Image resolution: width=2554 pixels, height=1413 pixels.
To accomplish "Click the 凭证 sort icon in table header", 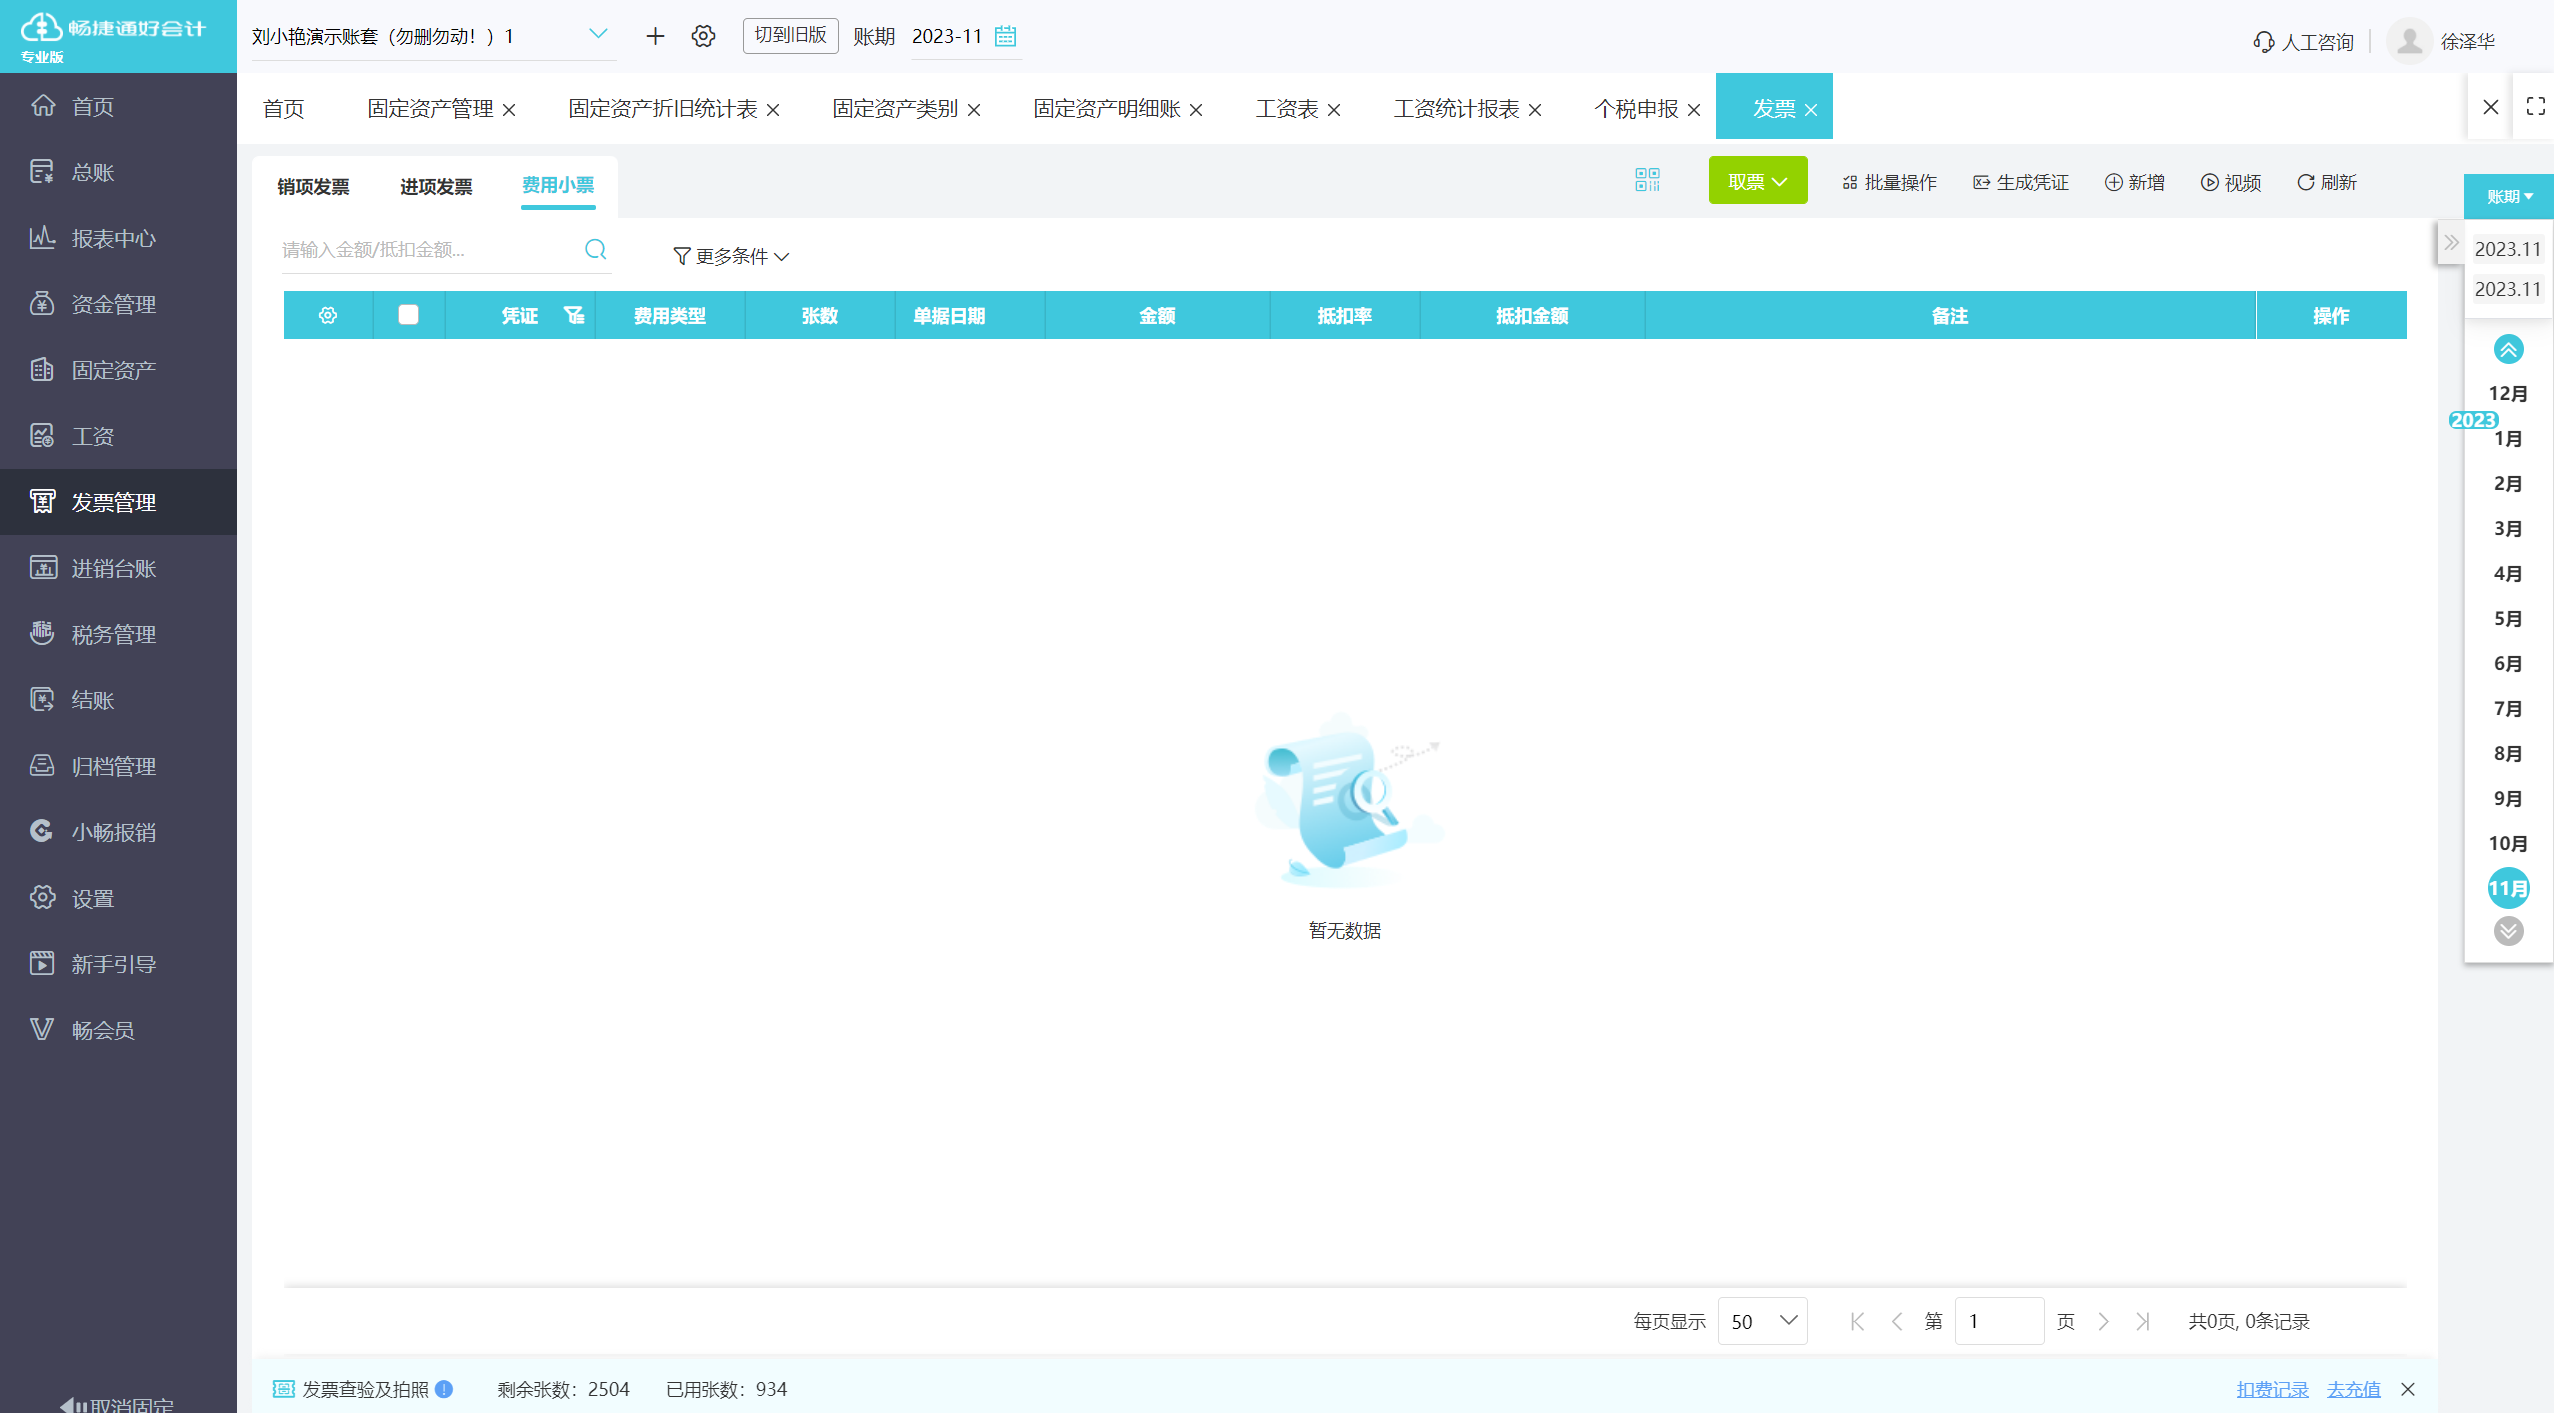I will pyautogui.click(x=572, y=315).
